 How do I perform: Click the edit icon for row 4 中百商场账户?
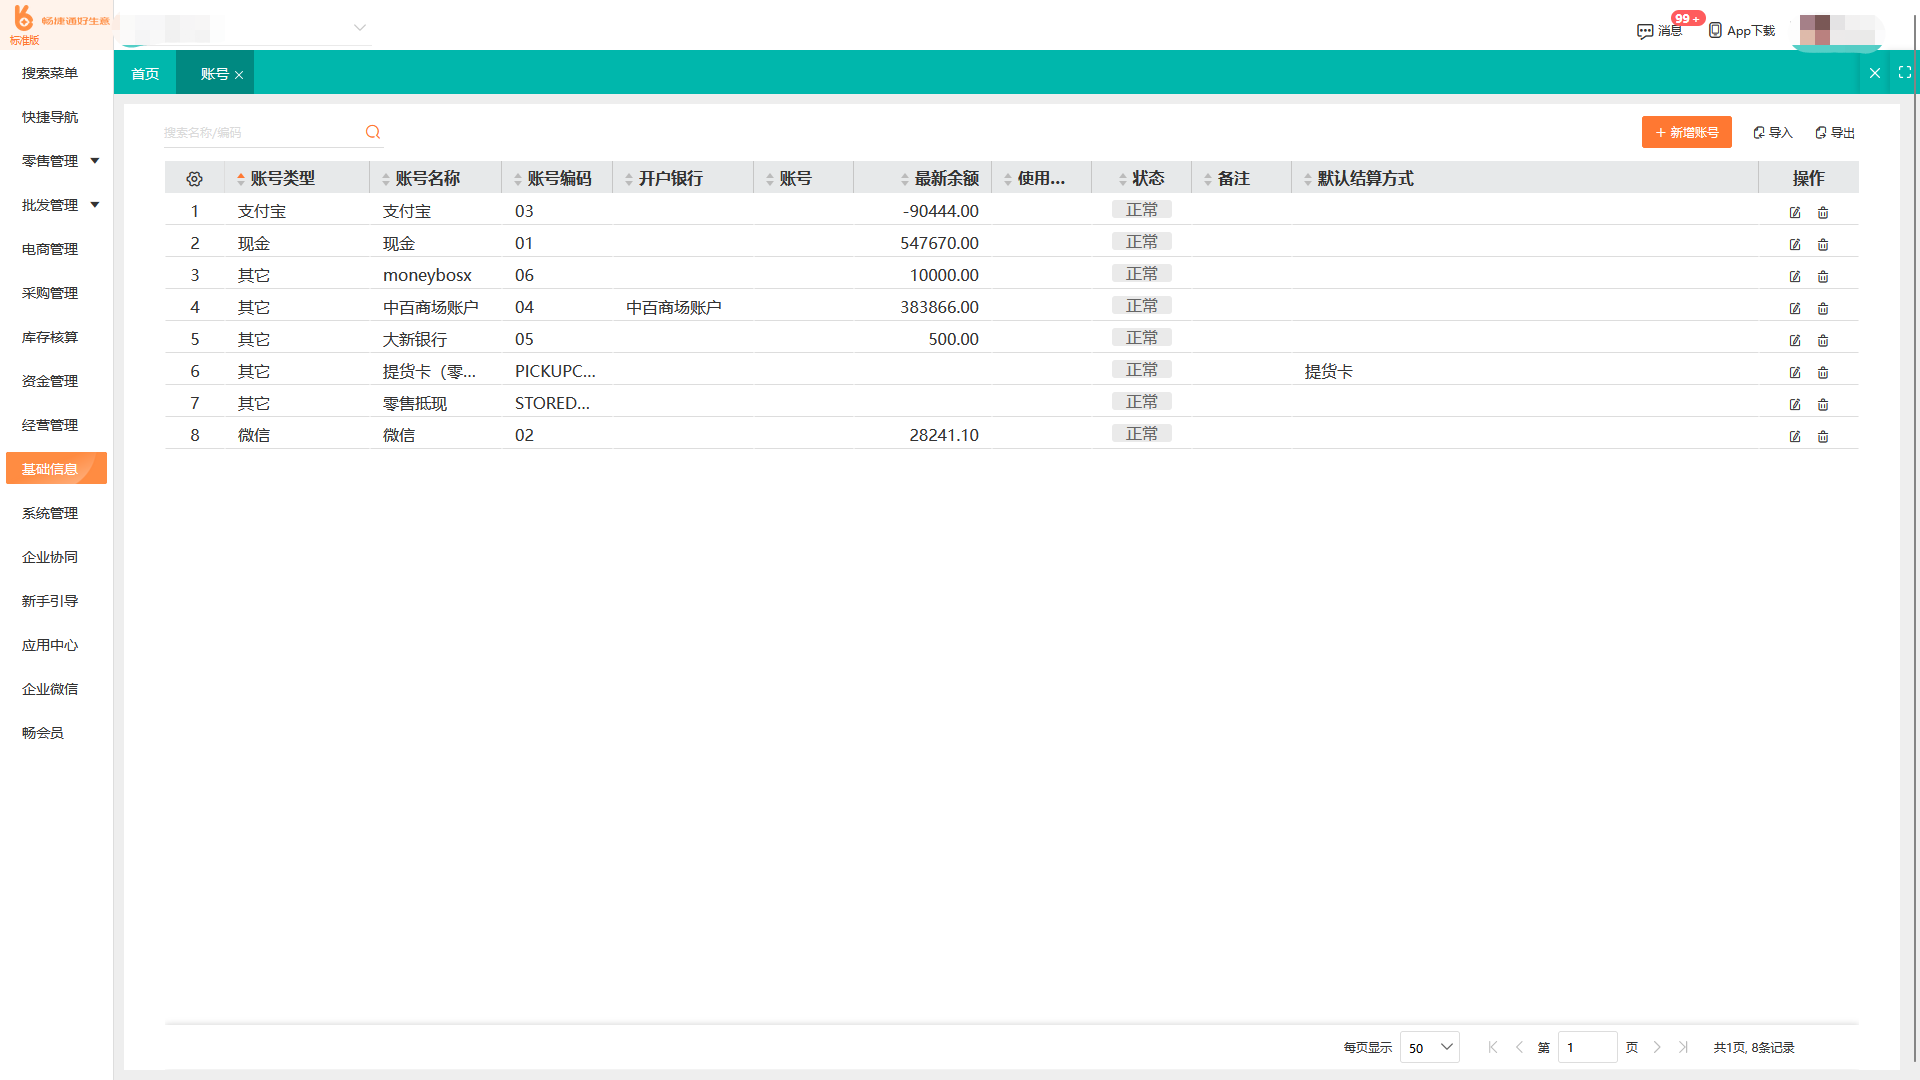tap(1795, 306)
